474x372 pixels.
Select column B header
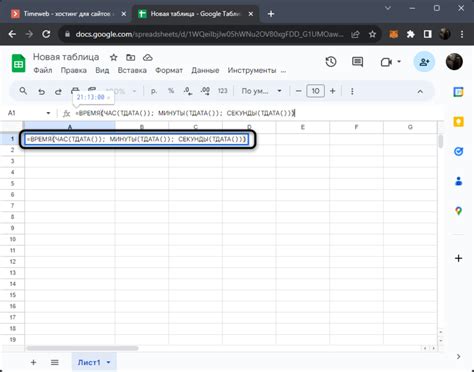[142, 127]
